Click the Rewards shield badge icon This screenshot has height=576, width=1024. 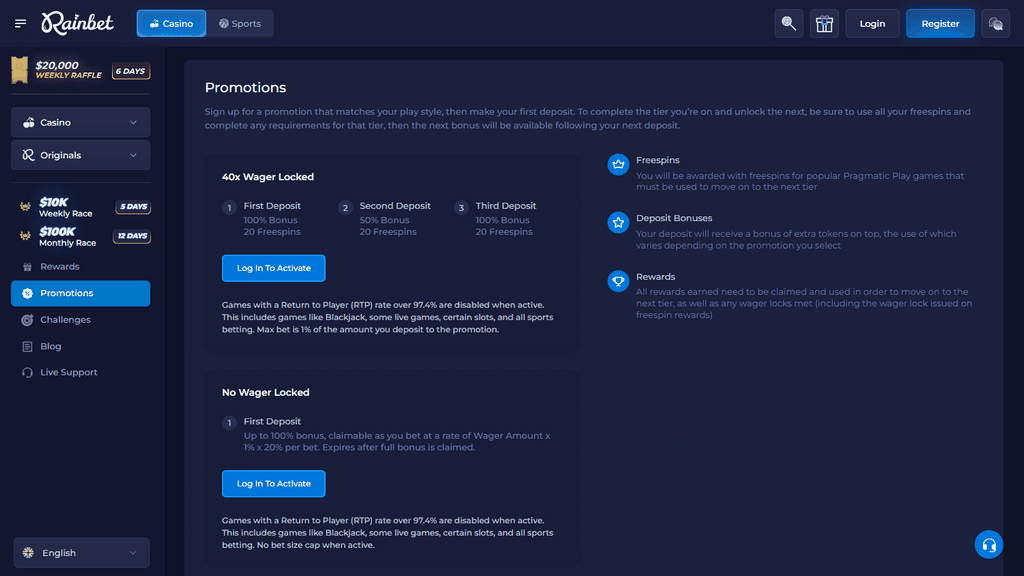pos(617,282)
